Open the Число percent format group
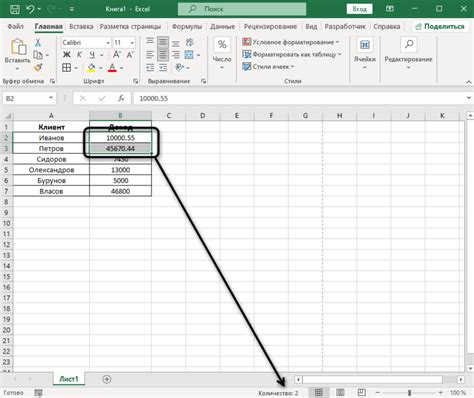This screenshot has height=398, width=474. click(x=222, y=53)
